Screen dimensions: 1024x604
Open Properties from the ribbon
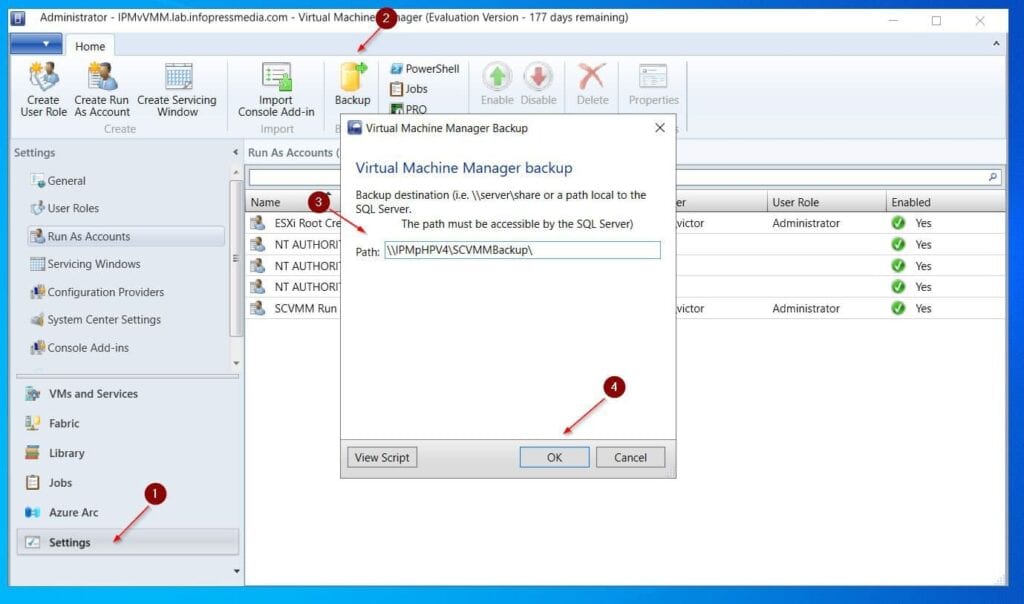click(x=654, y=84)
